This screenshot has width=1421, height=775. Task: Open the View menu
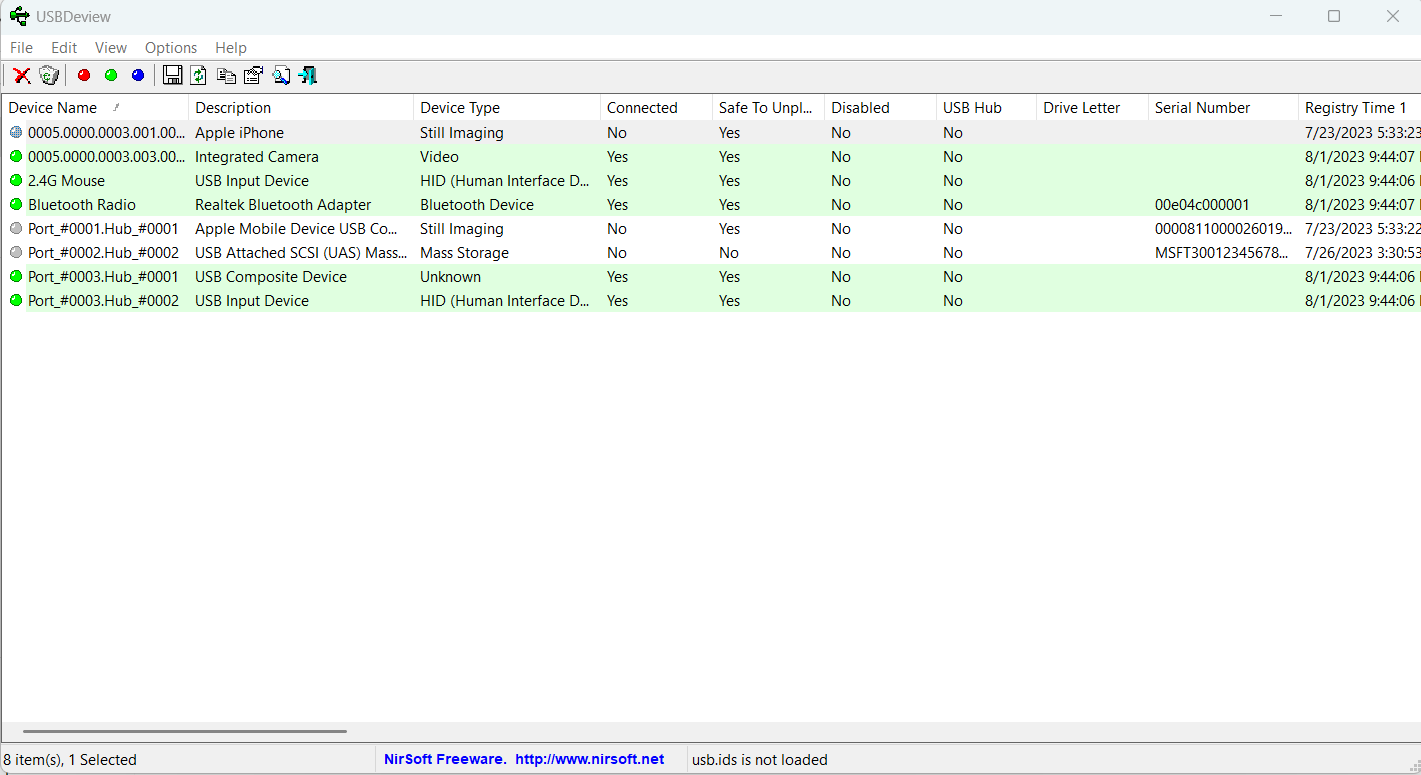(110, 47)
